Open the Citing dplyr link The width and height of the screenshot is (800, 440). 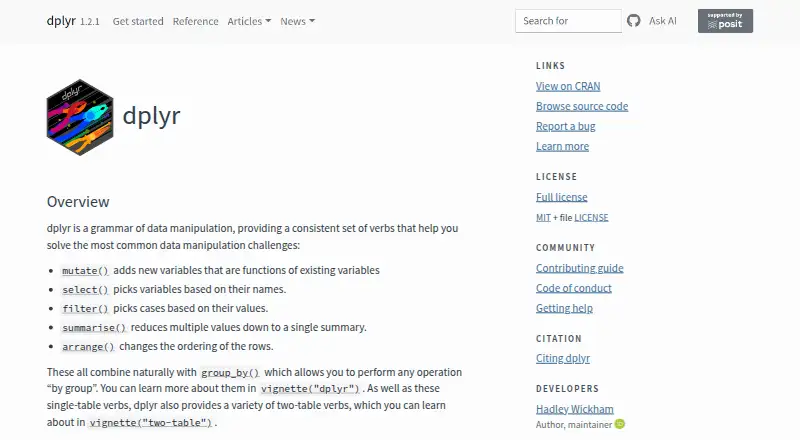pyautogui.click(x=563, y=358)
